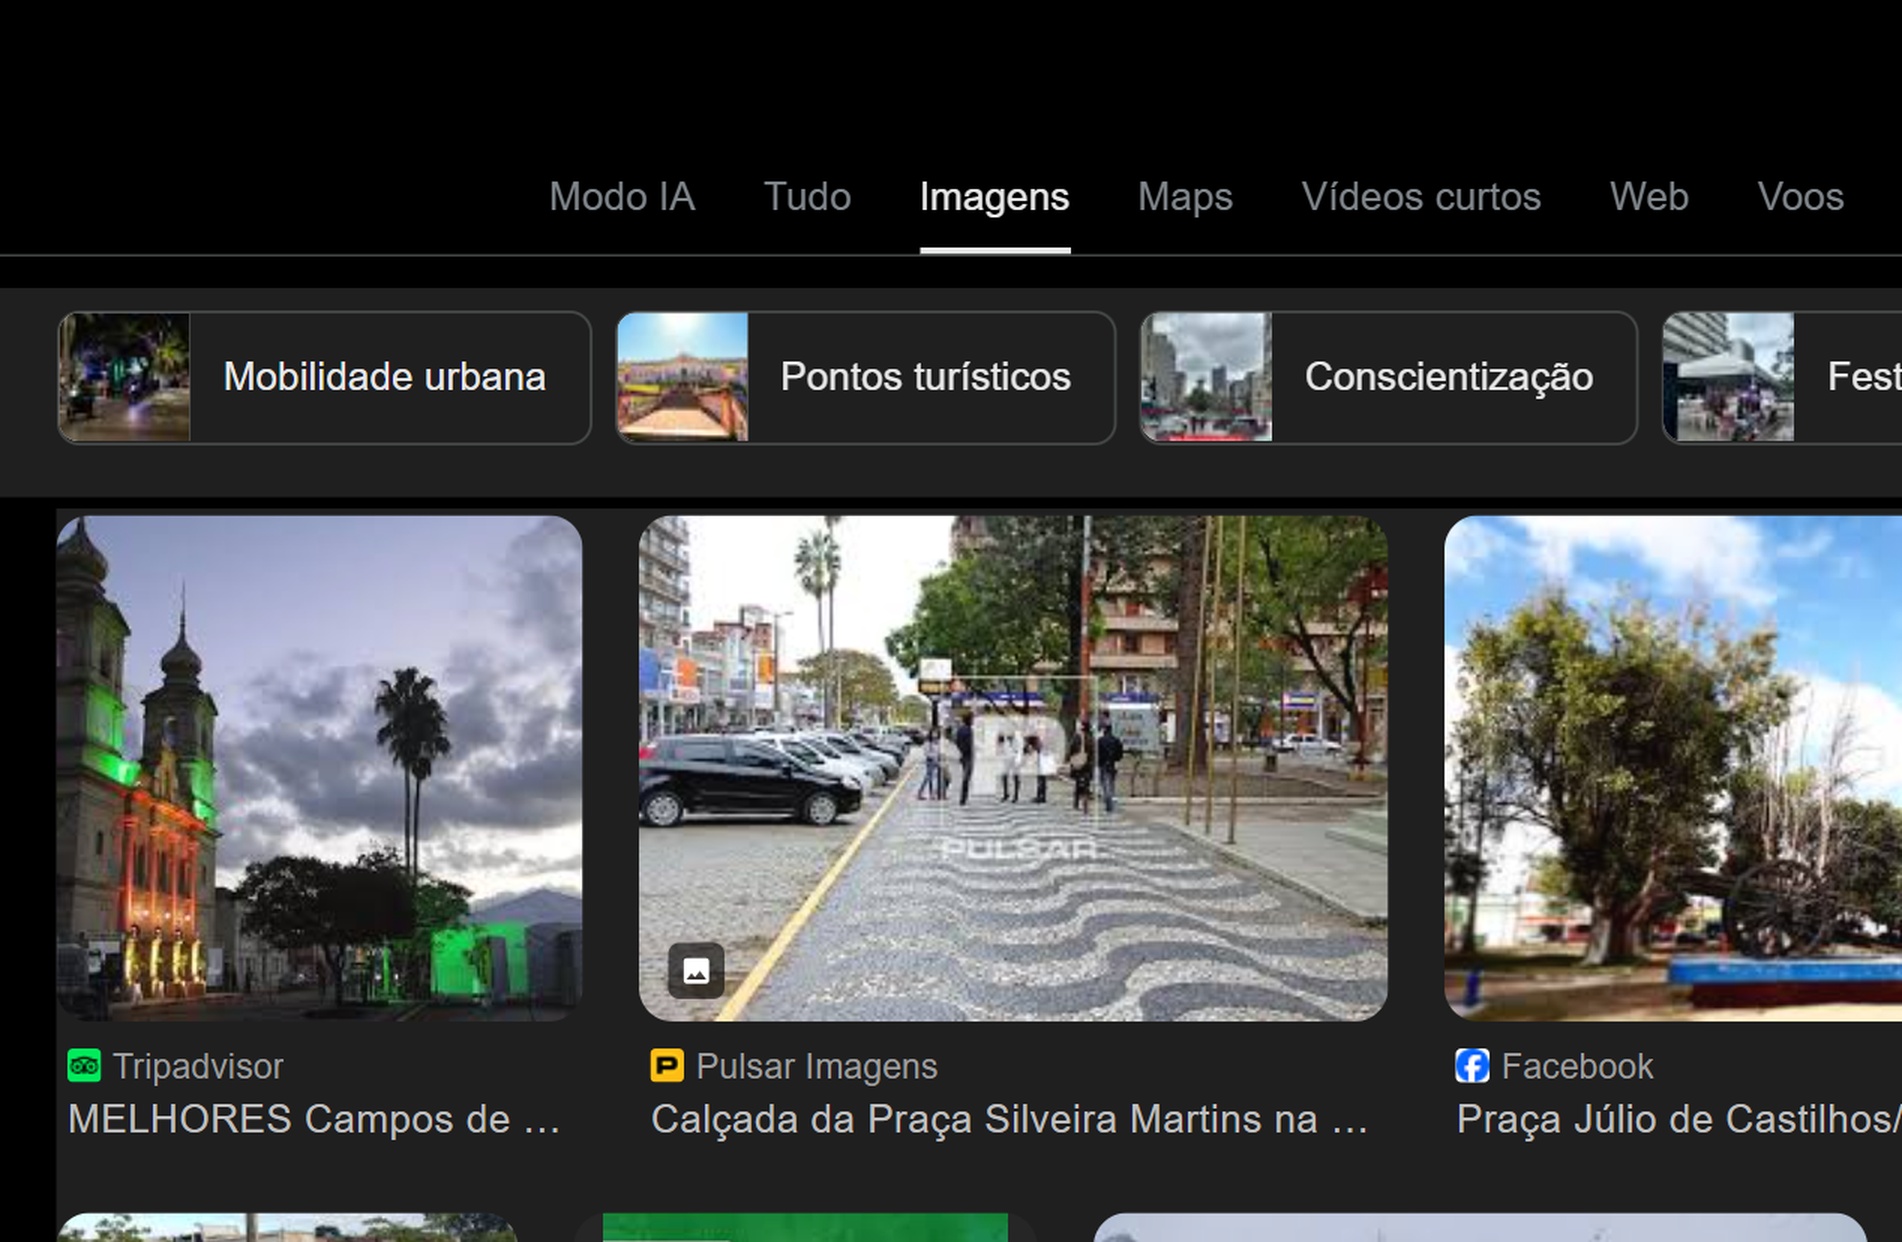Click the Pulsar Imagens yellow favicon
Image resolution: width=1902 pixels, height=1242 pixels.
click(x=667, y=1066)
